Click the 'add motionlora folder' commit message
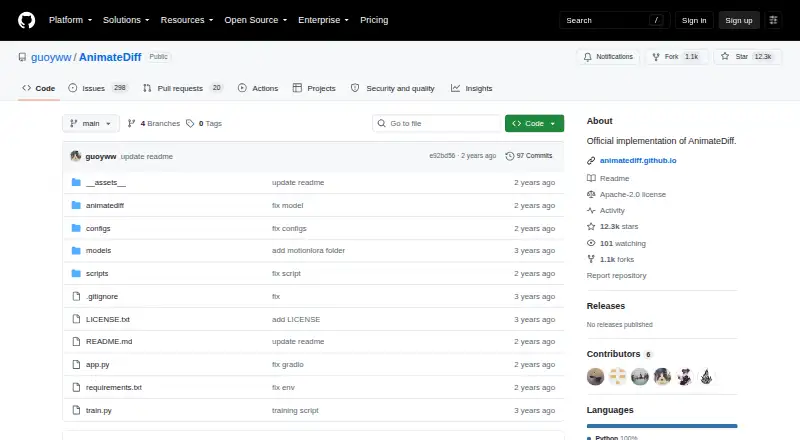800x440 pixels. pos(308,251)
